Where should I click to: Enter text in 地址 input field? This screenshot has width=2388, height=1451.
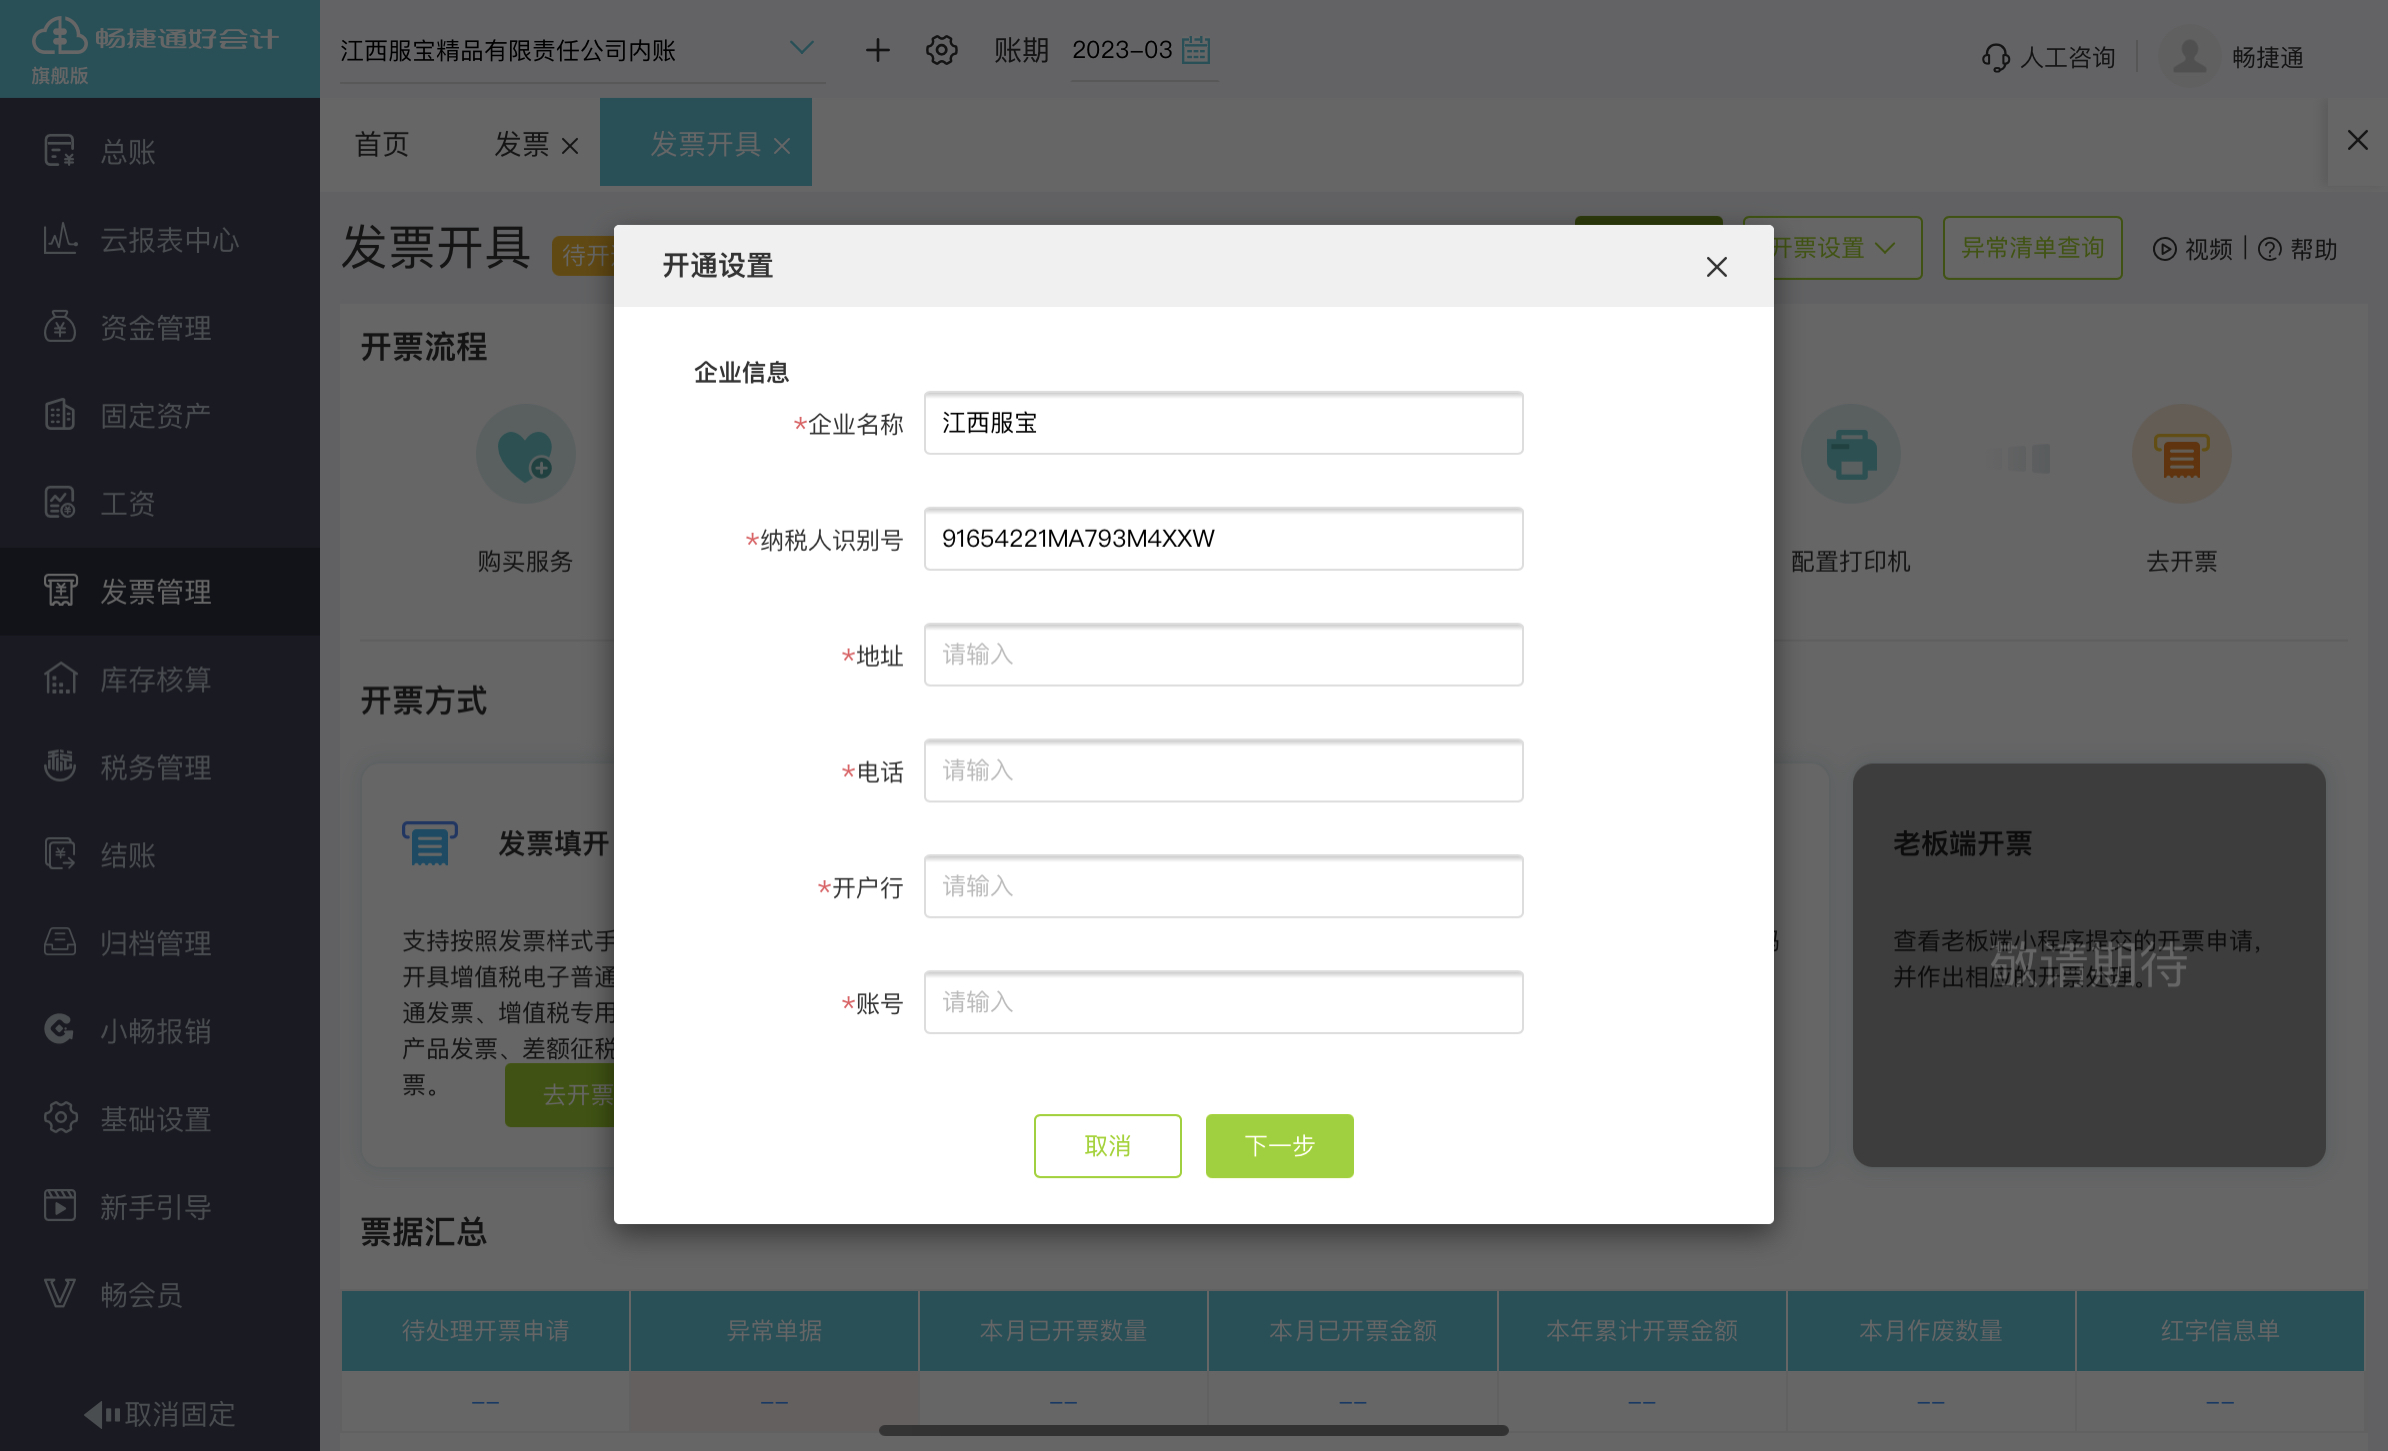pyautogui.click(x=1221, y=655)
